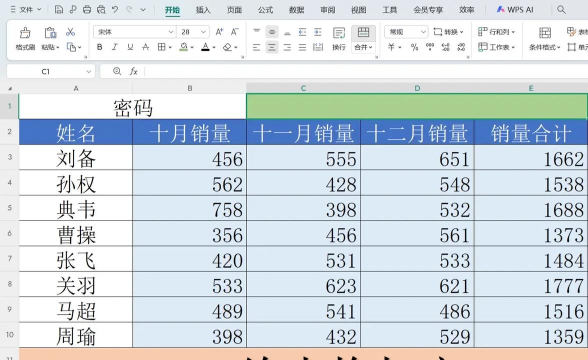Click the Paste (粘贴) clipboard icon
Image resolution: width=588 pixels, height=360 pixels.
50,33
